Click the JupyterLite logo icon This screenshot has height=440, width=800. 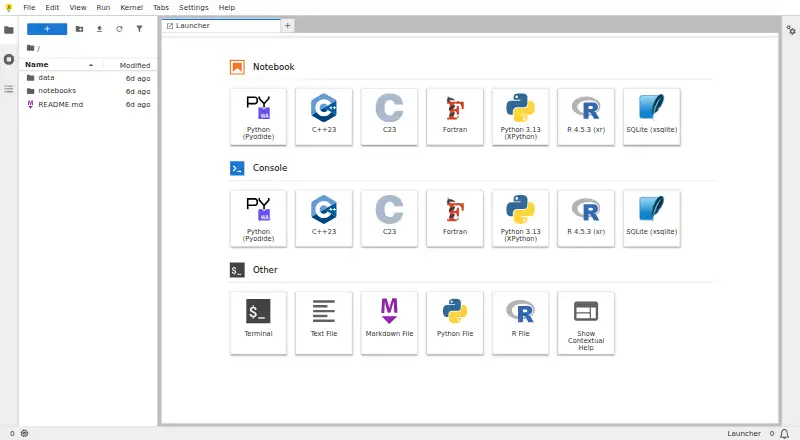pos(9,8)
